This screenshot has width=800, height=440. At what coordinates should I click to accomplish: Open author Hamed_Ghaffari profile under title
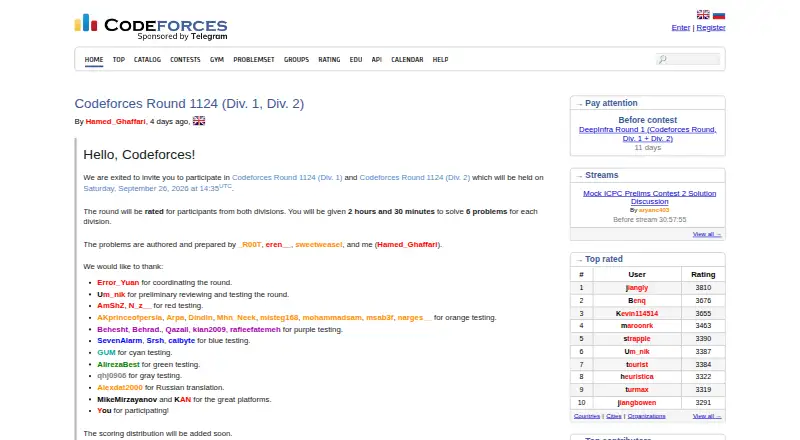coord(115,121)
